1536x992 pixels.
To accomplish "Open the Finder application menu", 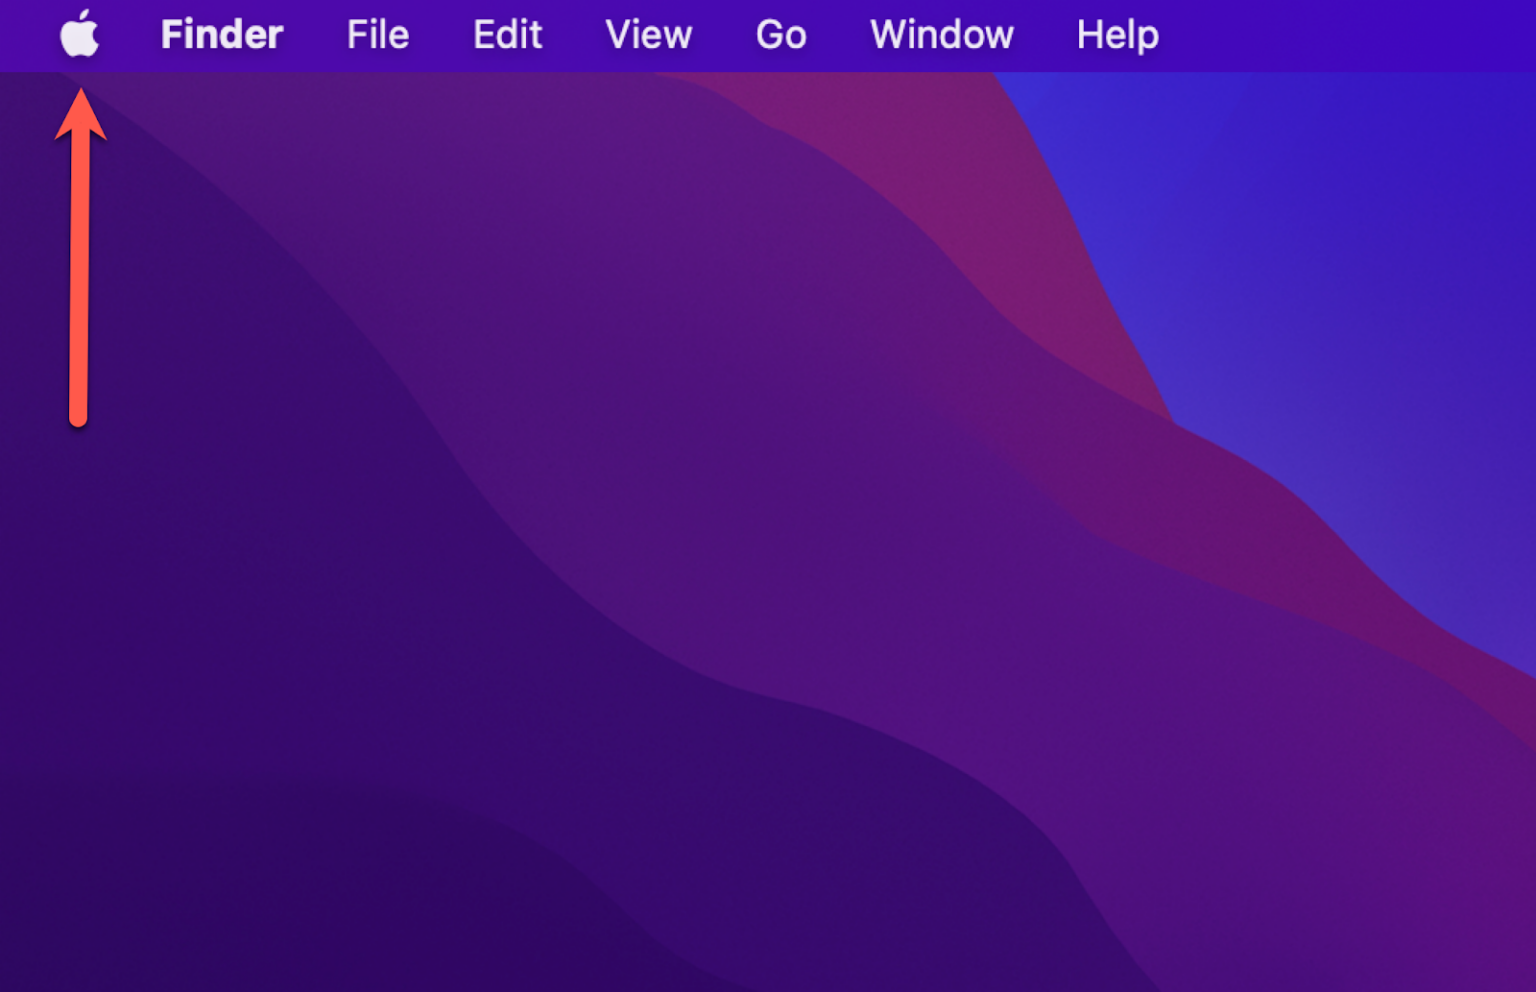I will 221,35.
